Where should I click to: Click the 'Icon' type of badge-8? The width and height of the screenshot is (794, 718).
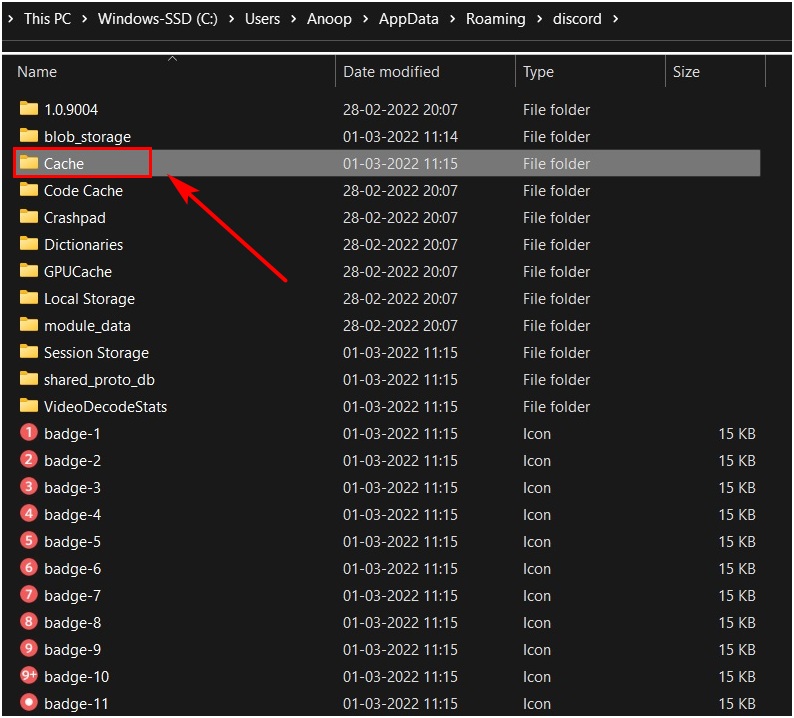click(537, 622)
